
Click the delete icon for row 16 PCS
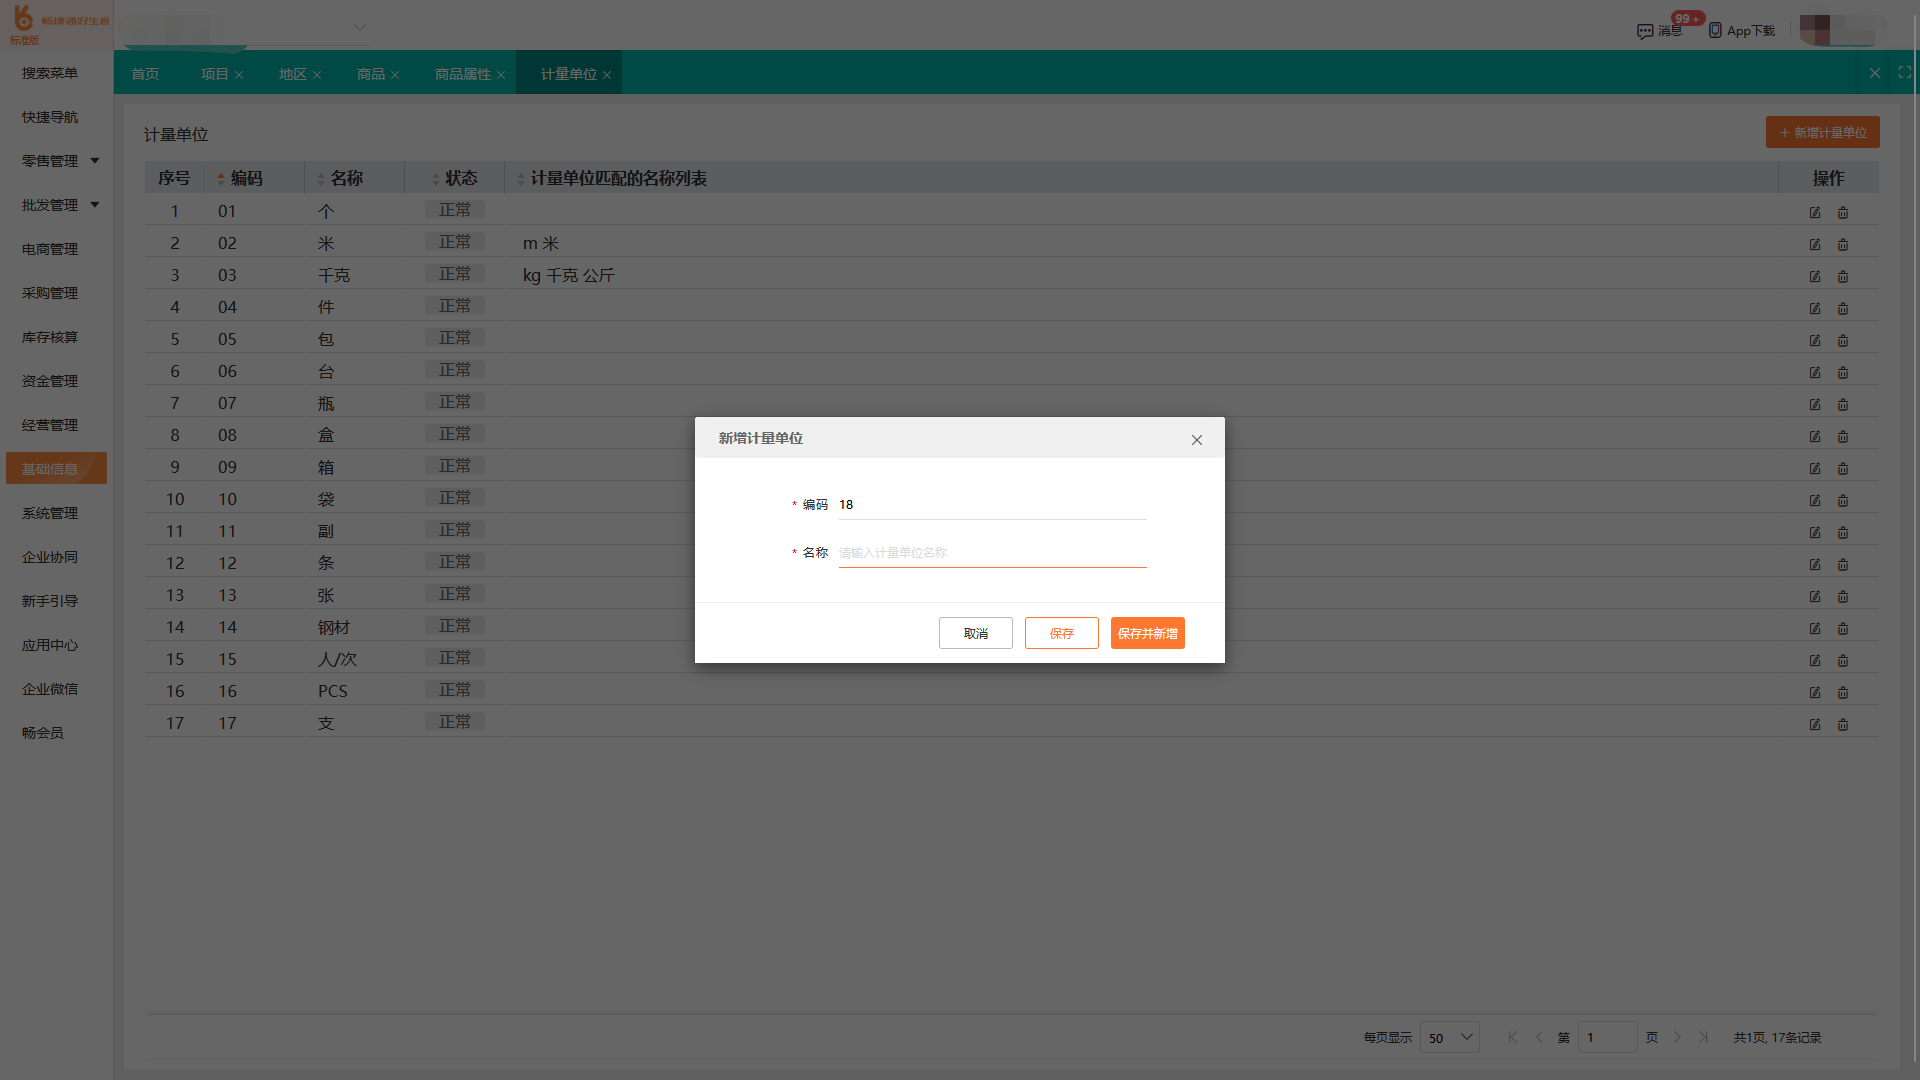1844,692
